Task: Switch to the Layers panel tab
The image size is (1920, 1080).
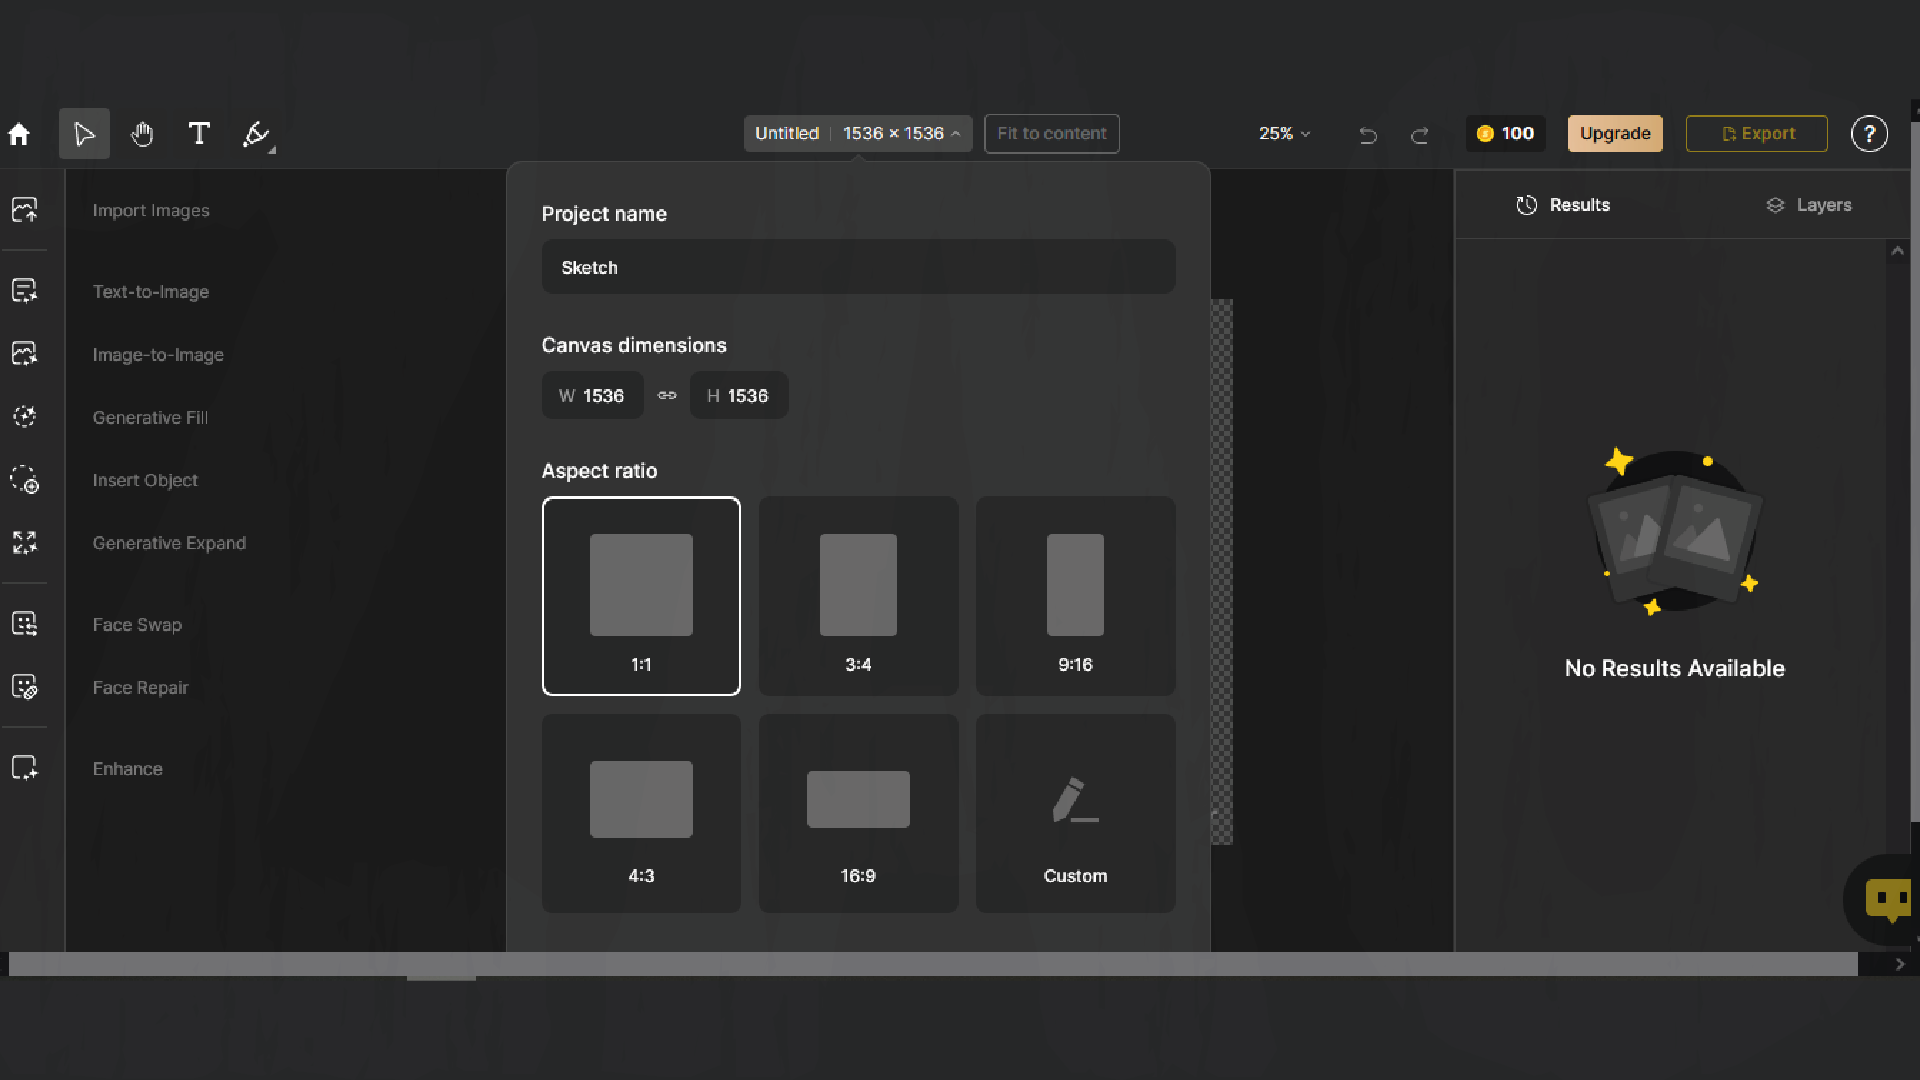Action: (x=1808, y=204)
